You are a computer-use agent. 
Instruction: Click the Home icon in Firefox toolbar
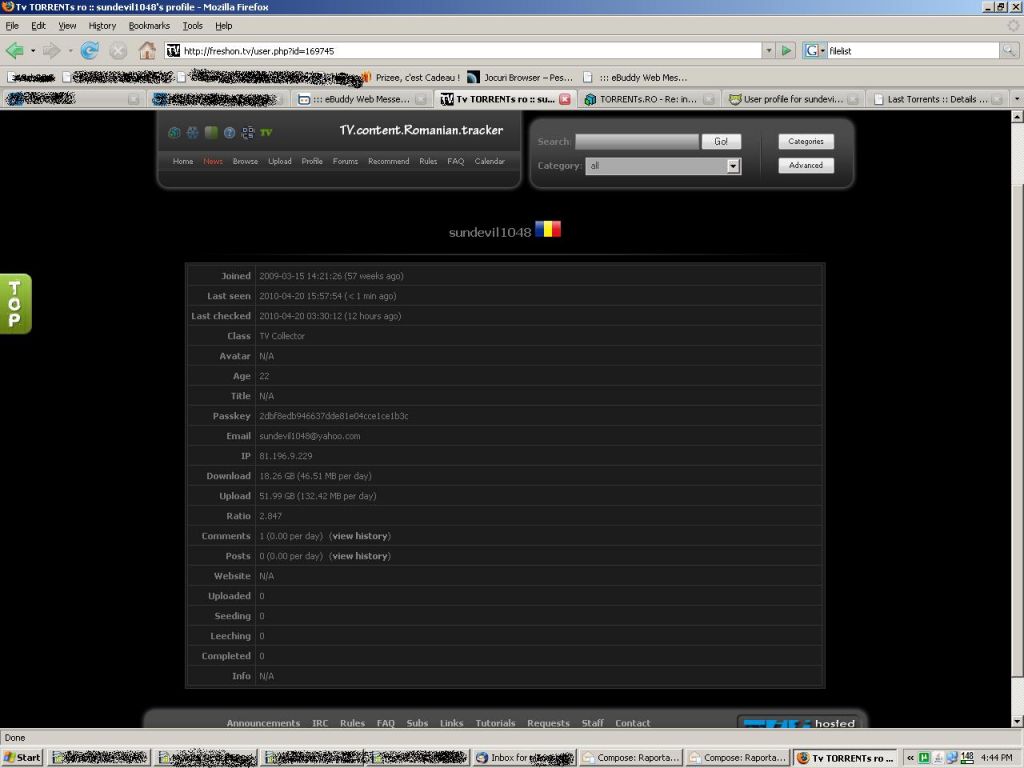pos(147,50)
